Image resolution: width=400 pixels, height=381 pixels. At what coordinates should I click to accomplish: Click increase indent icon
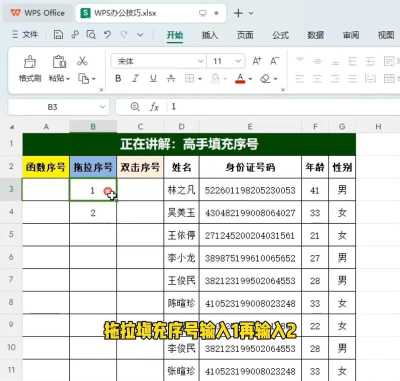[x=370, y=61]
